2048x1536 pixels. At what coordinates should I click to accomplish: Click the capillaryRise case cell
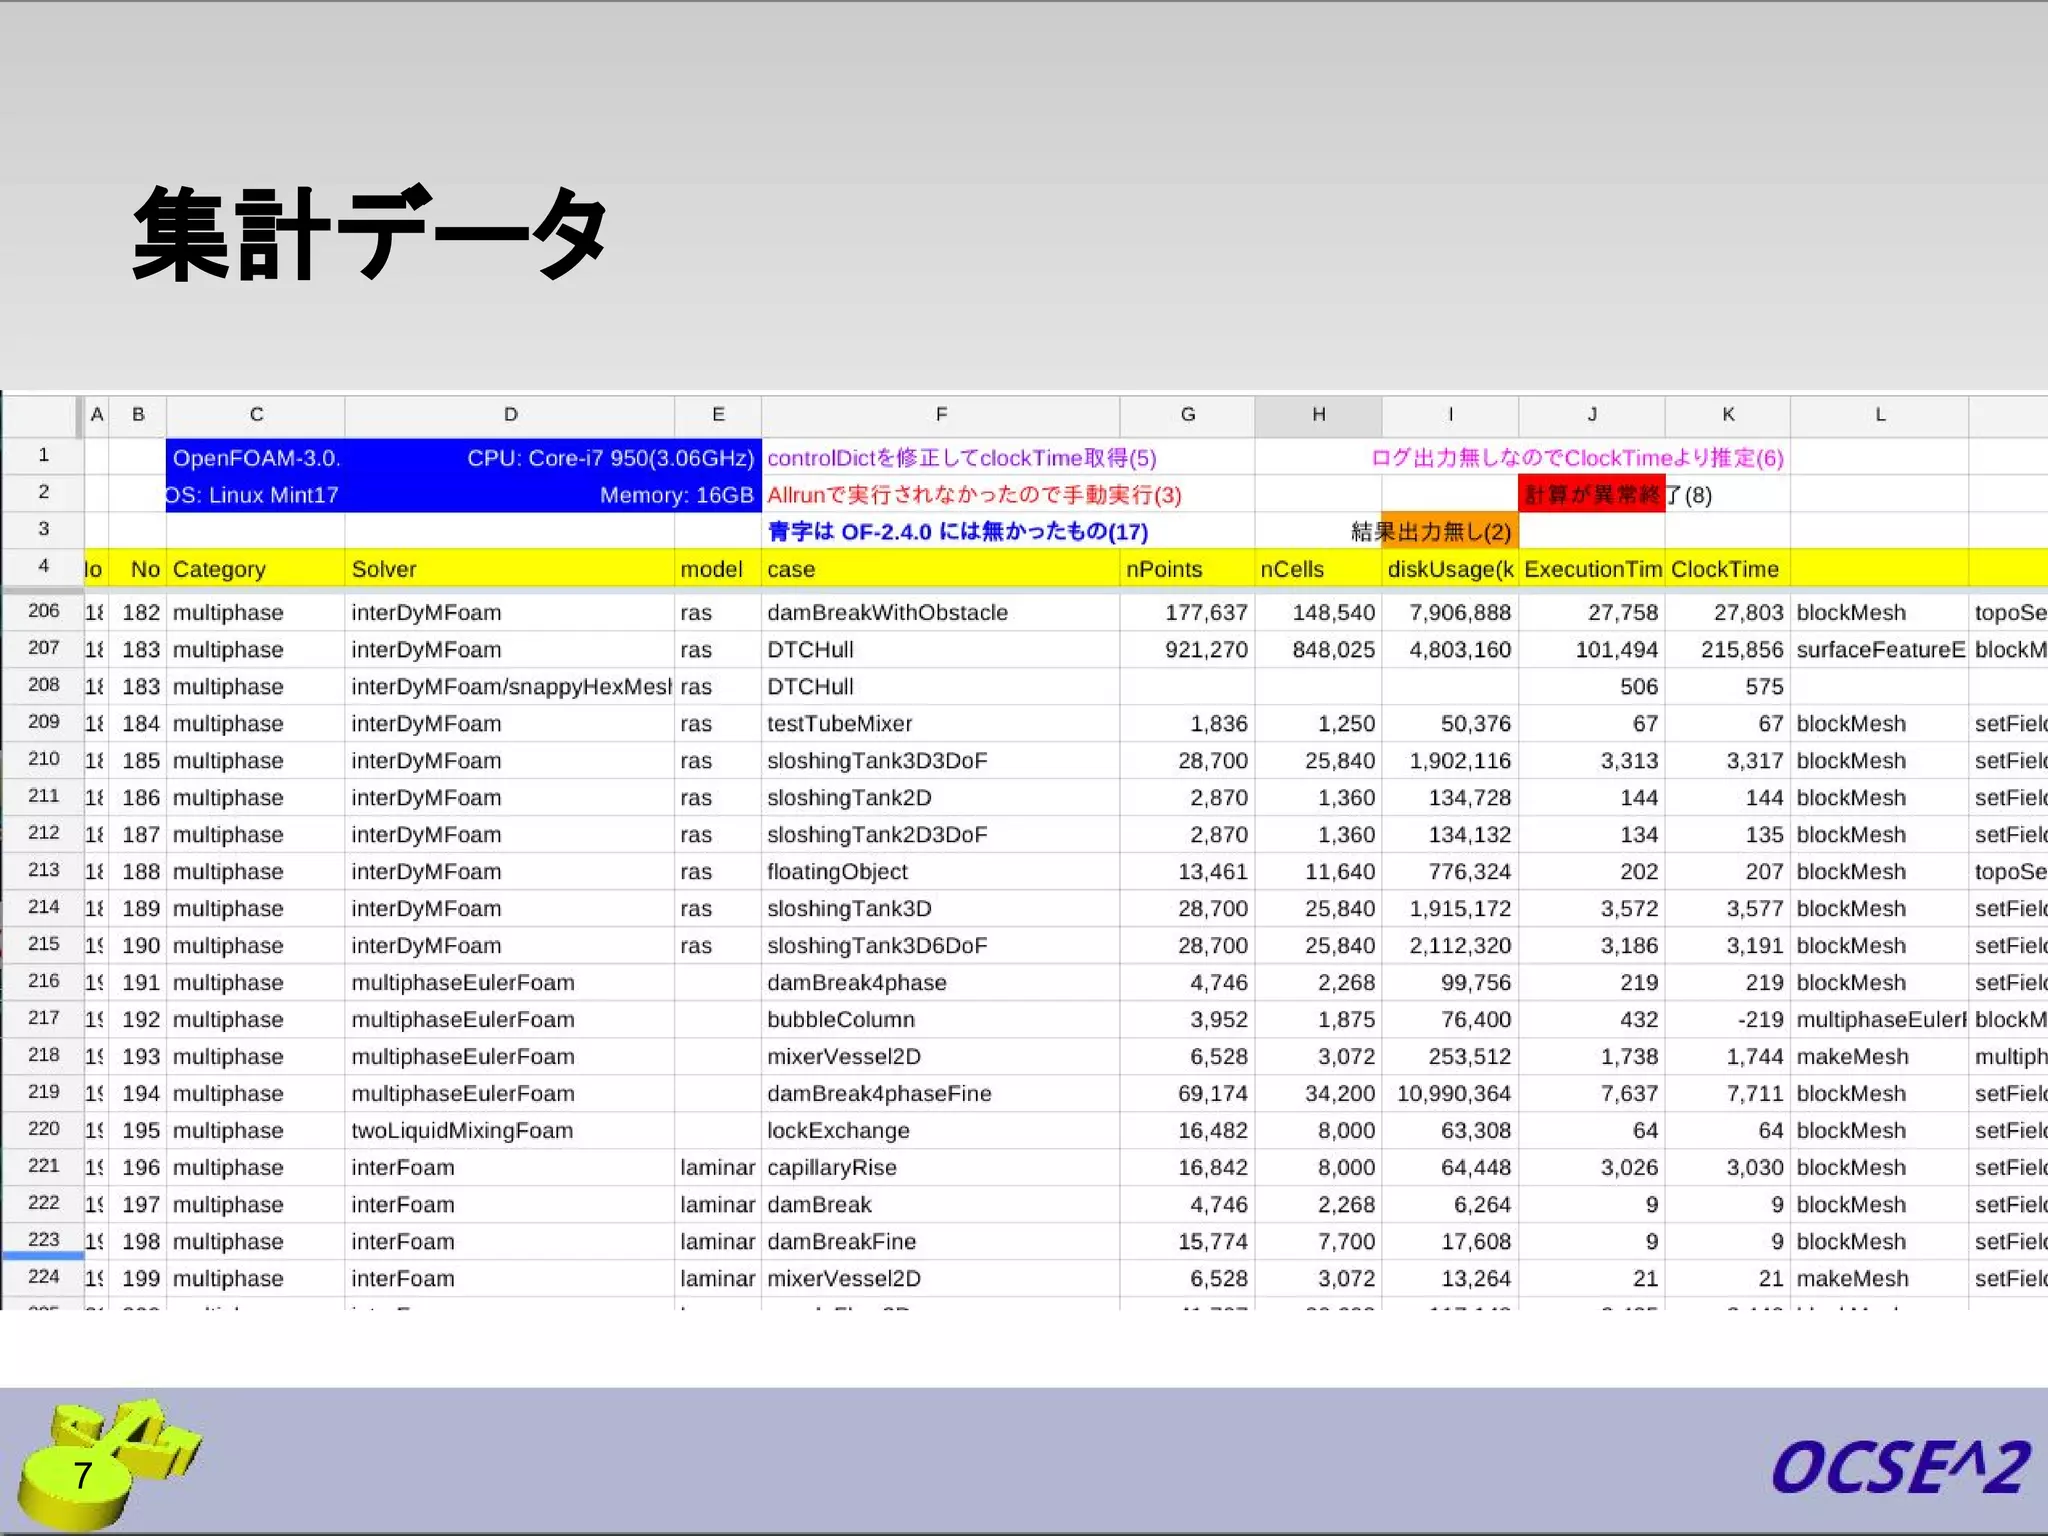tap(831, 1167)
